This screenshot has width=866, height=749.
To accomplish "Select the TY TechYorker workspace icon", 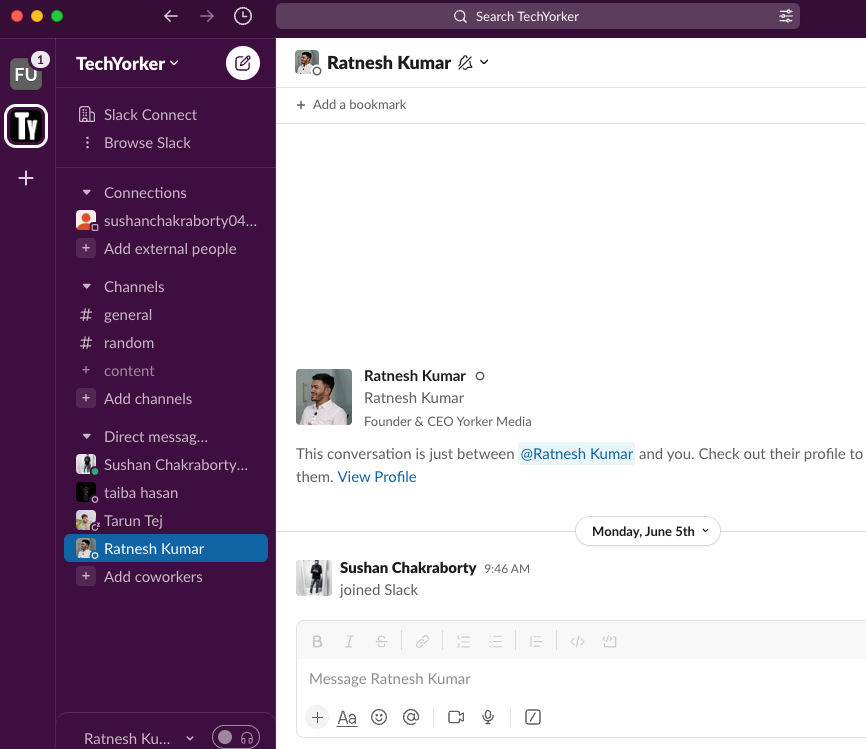I will tap(26, 126).
